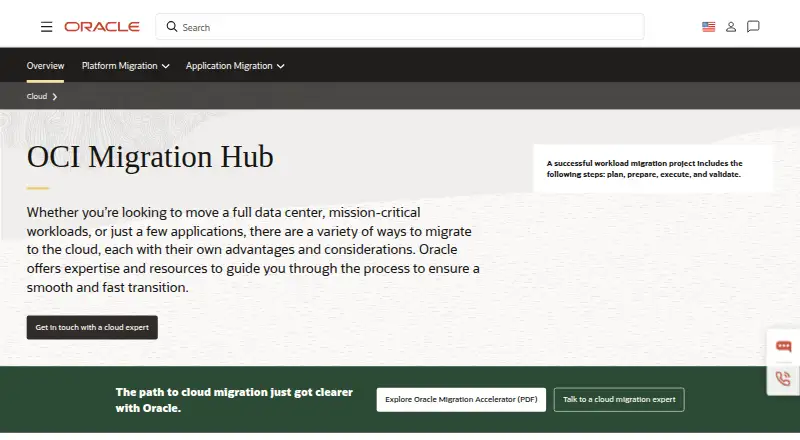
Task: Click into the Search field
Action: click(x=400, y=27)
